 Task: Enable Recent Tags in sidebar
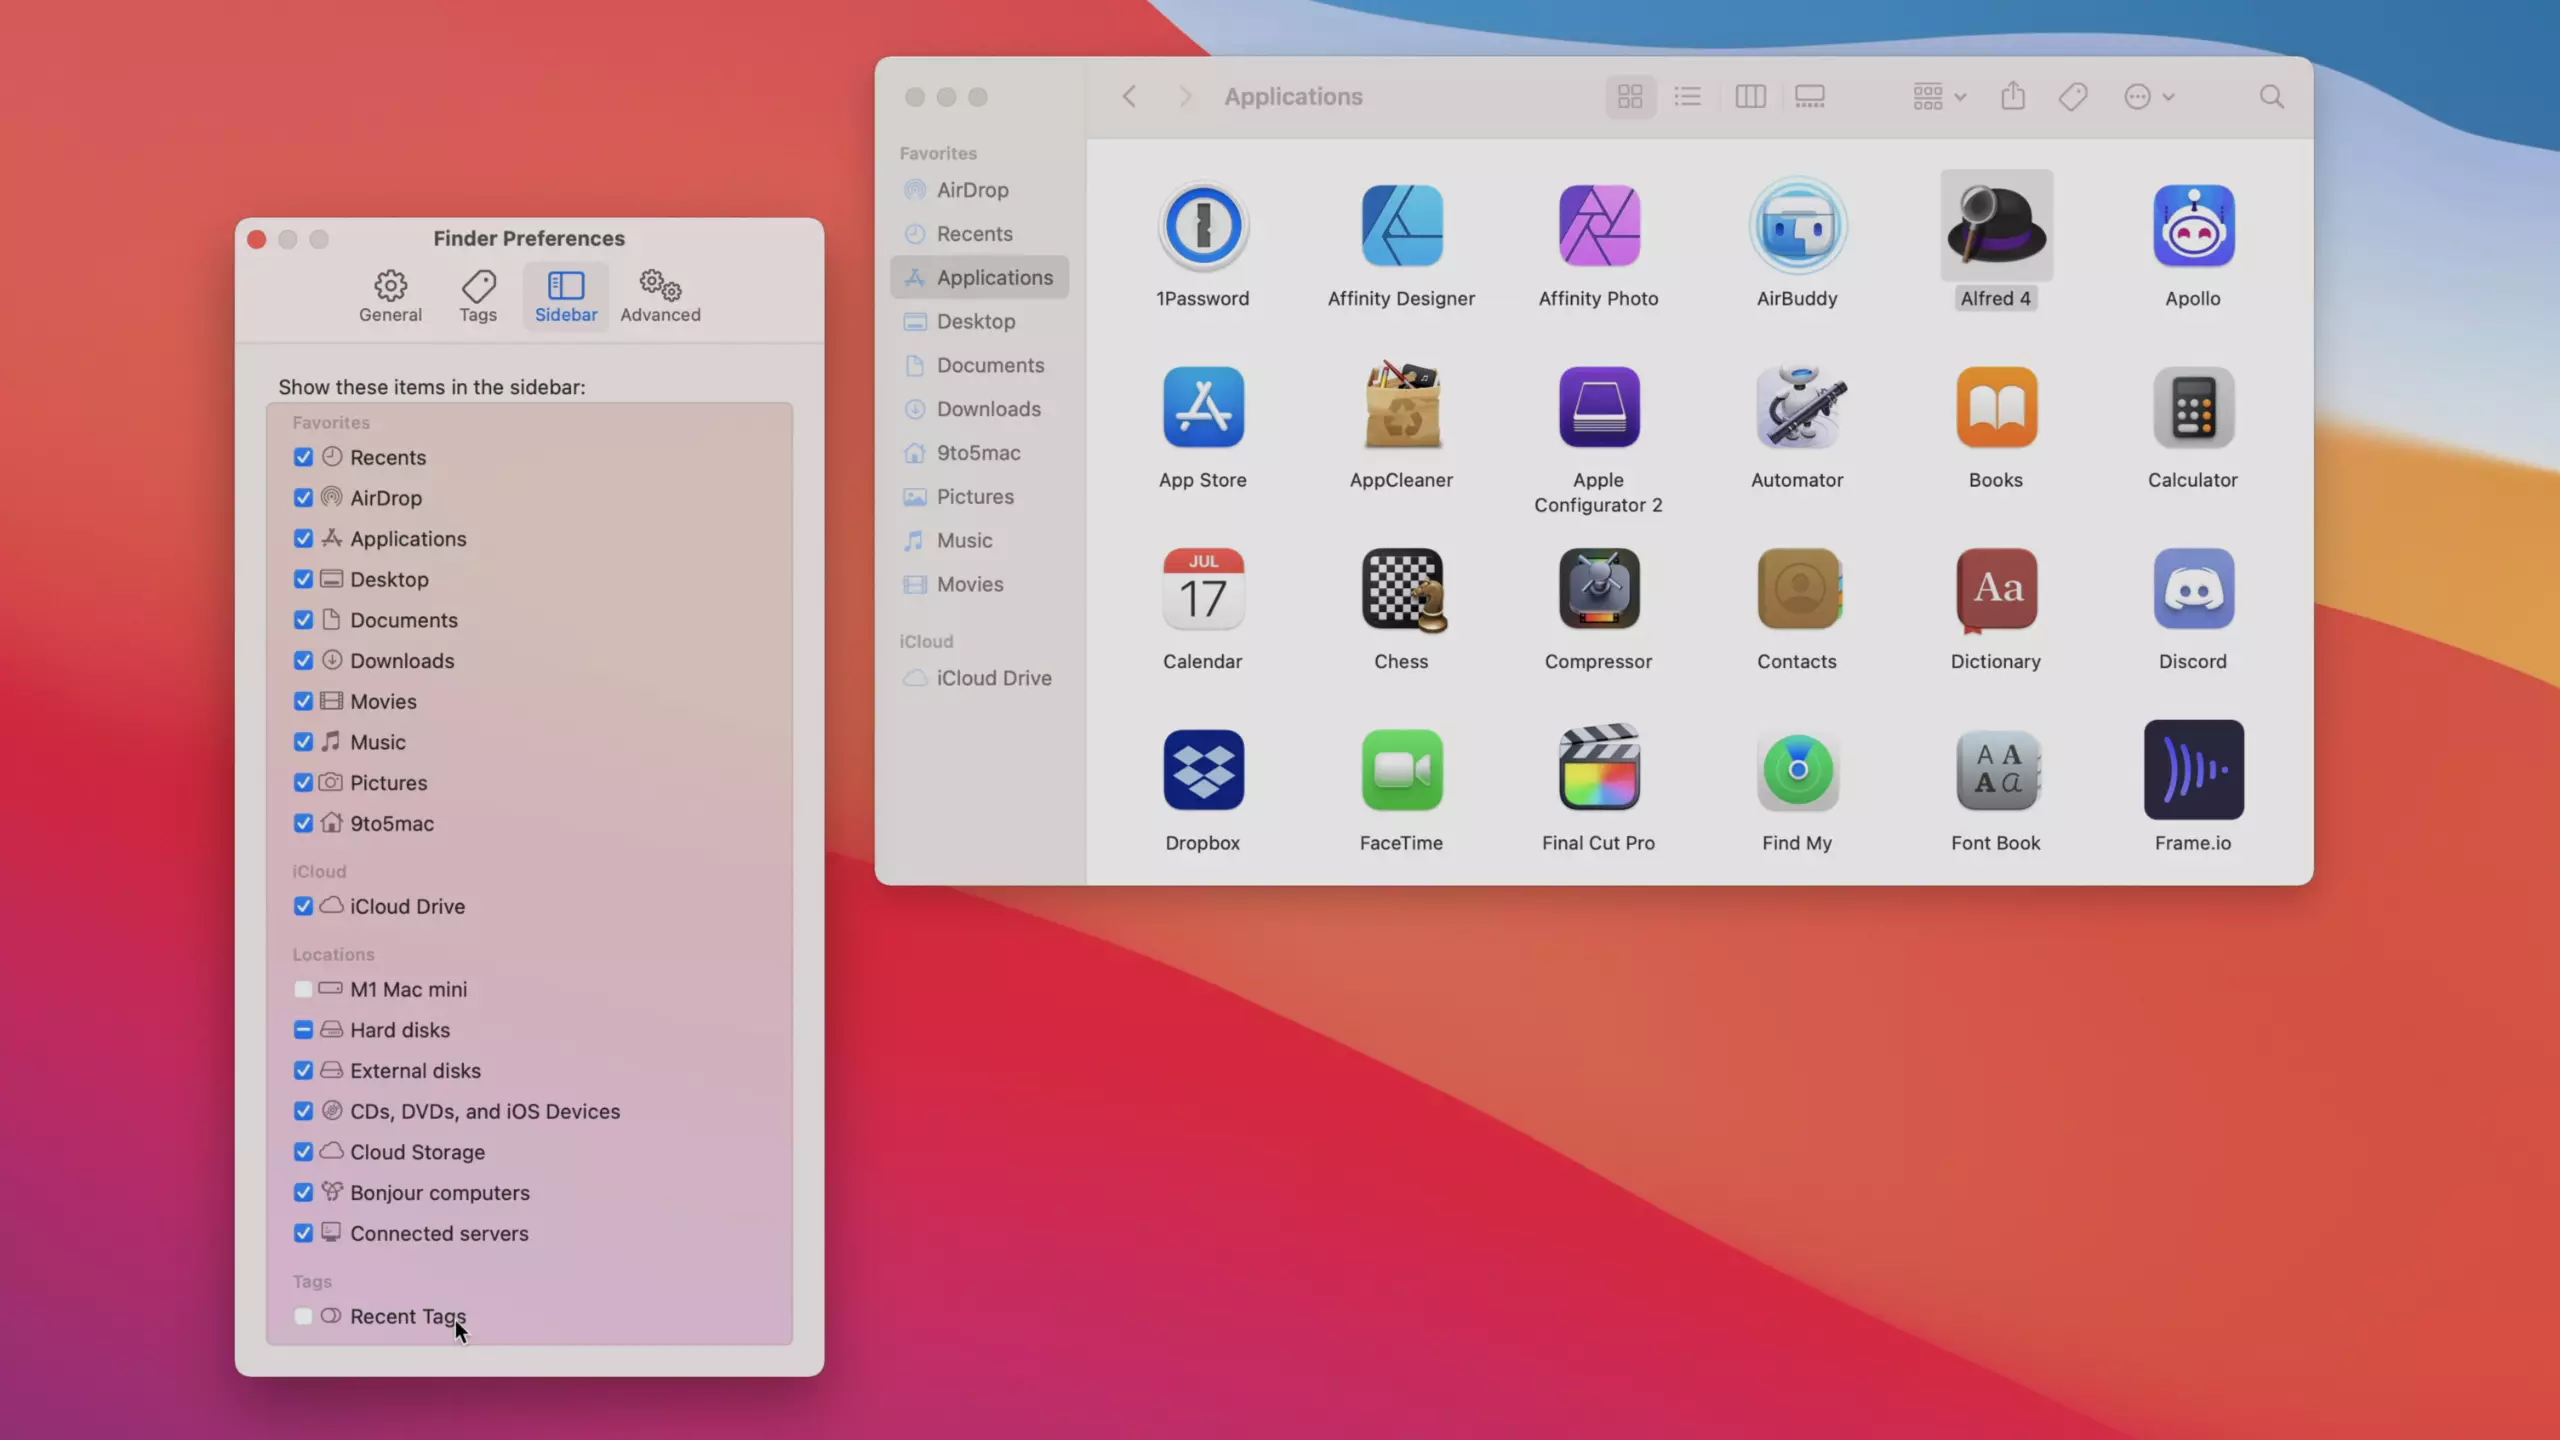pos(302,1315)
